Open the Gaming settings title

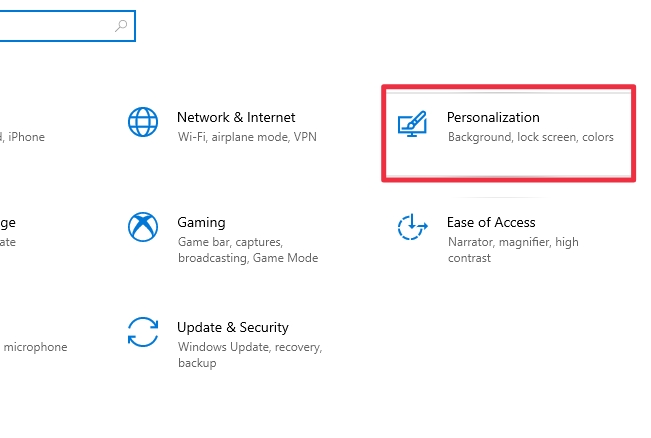pyautogui.click(x=201, y=223)
